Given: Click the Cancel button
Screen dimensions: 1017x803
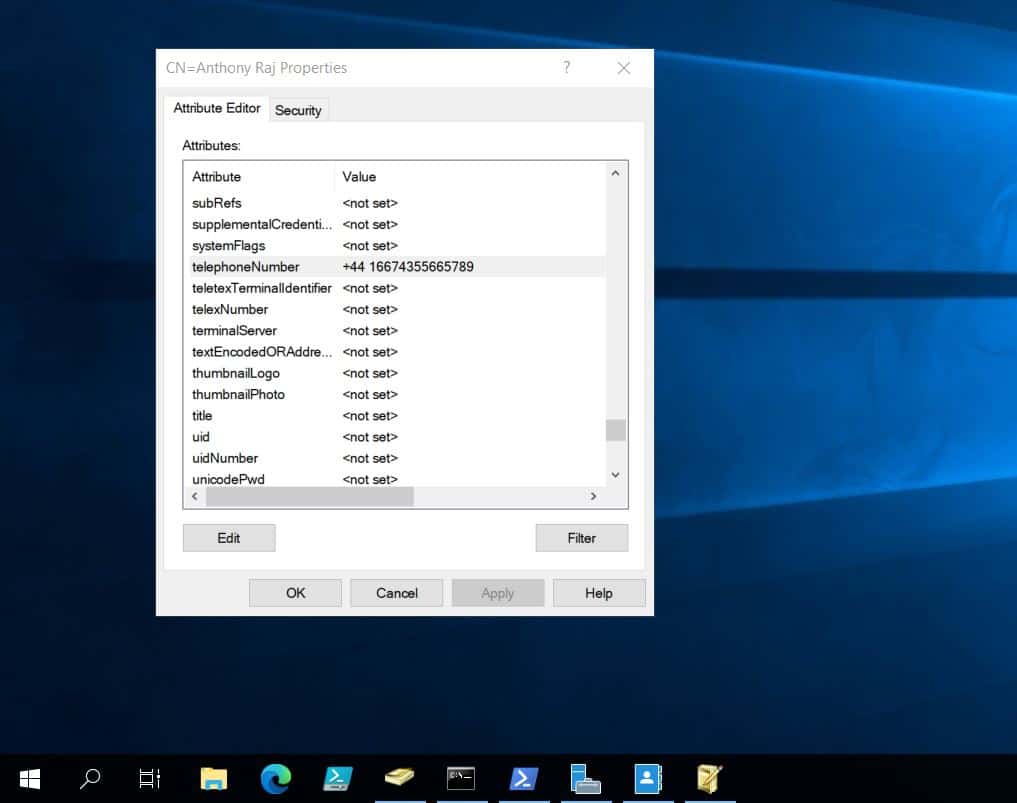Looking at the screenshot, I should pos(397,593).
